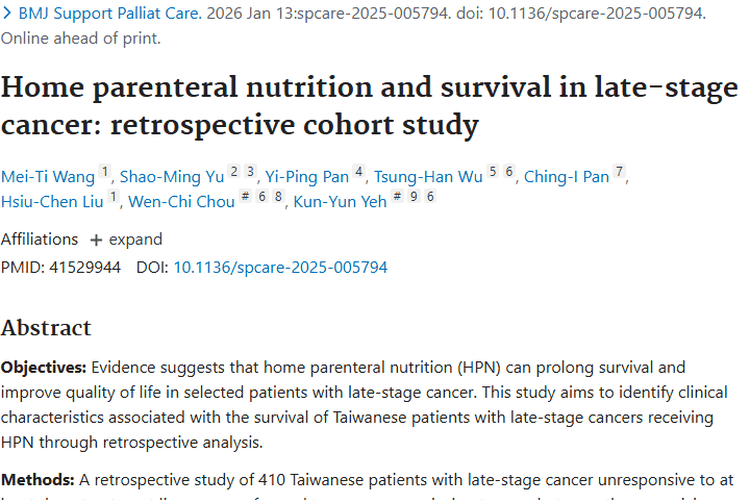Click affiliation superscript 7 after Ching-I Pan
This screenshot has height=500, width=750.
coord(619,171)
